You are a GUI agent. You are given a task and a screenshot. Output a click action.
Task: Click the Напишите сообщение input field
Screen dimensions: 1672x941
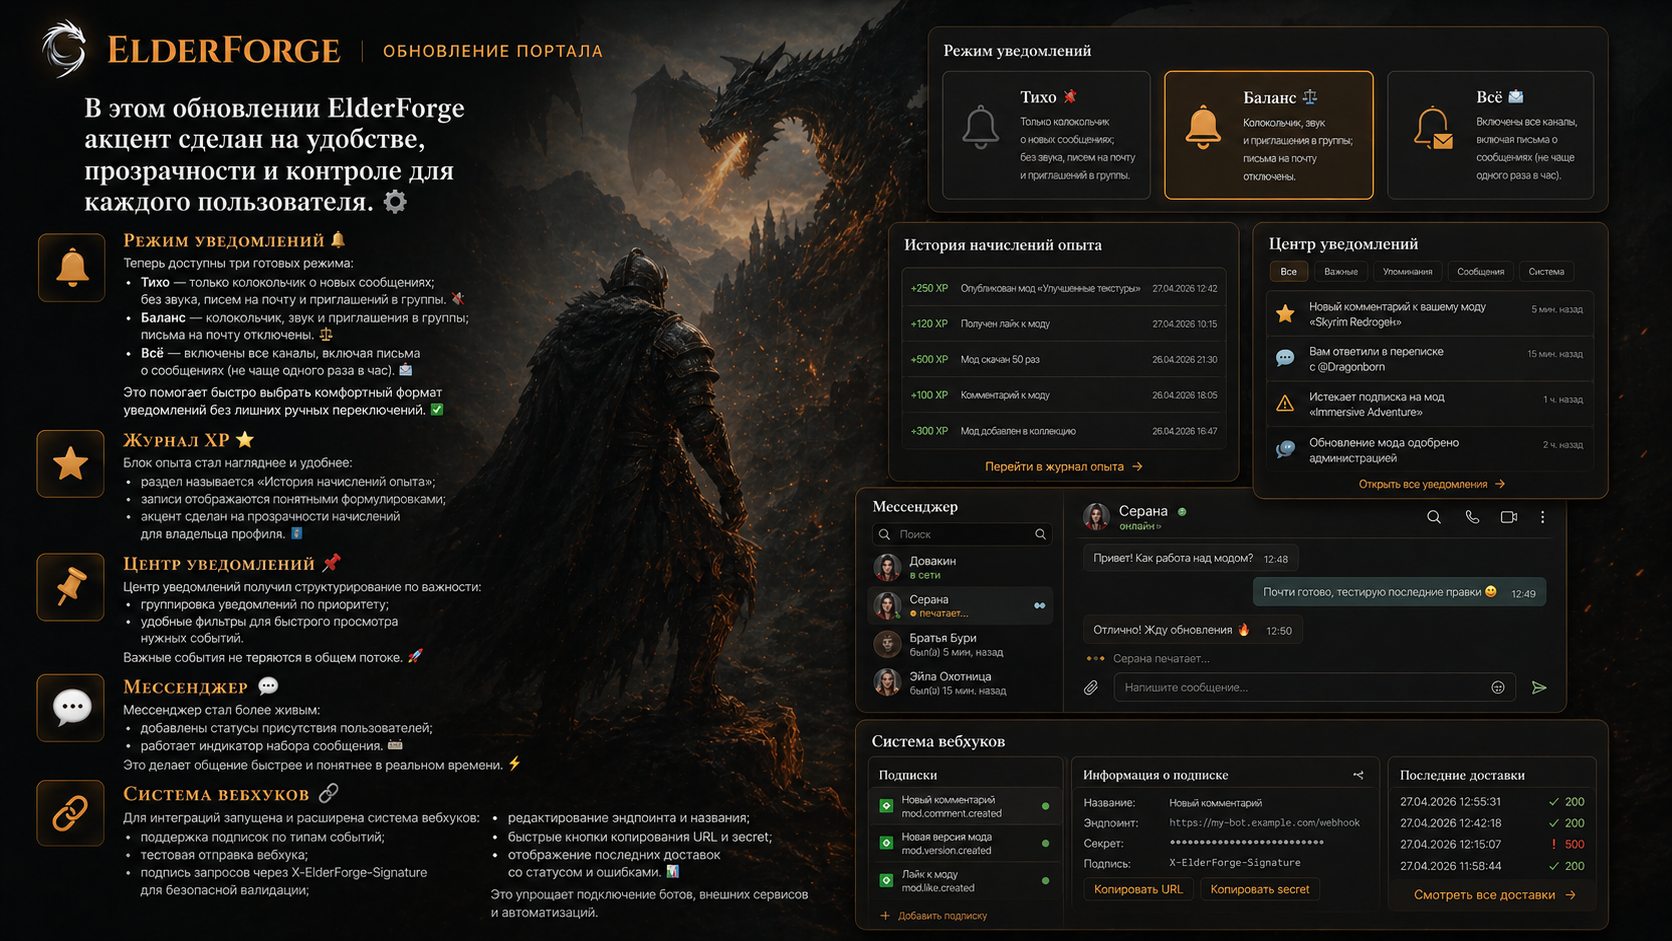coord(1300,688)
